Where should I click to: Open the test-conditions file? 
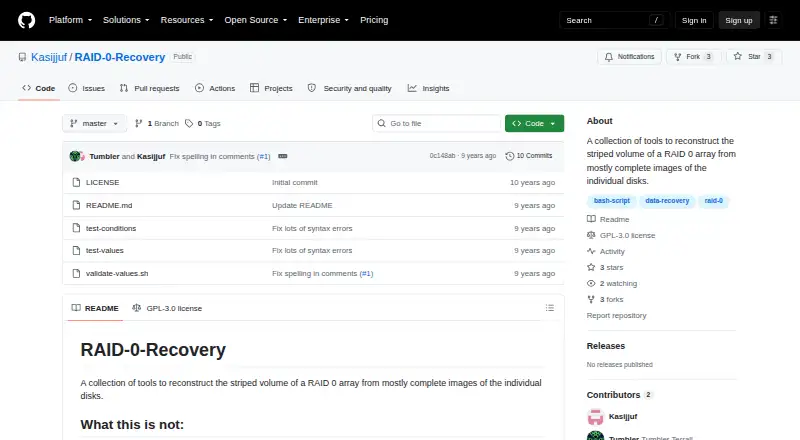point(111,228)
